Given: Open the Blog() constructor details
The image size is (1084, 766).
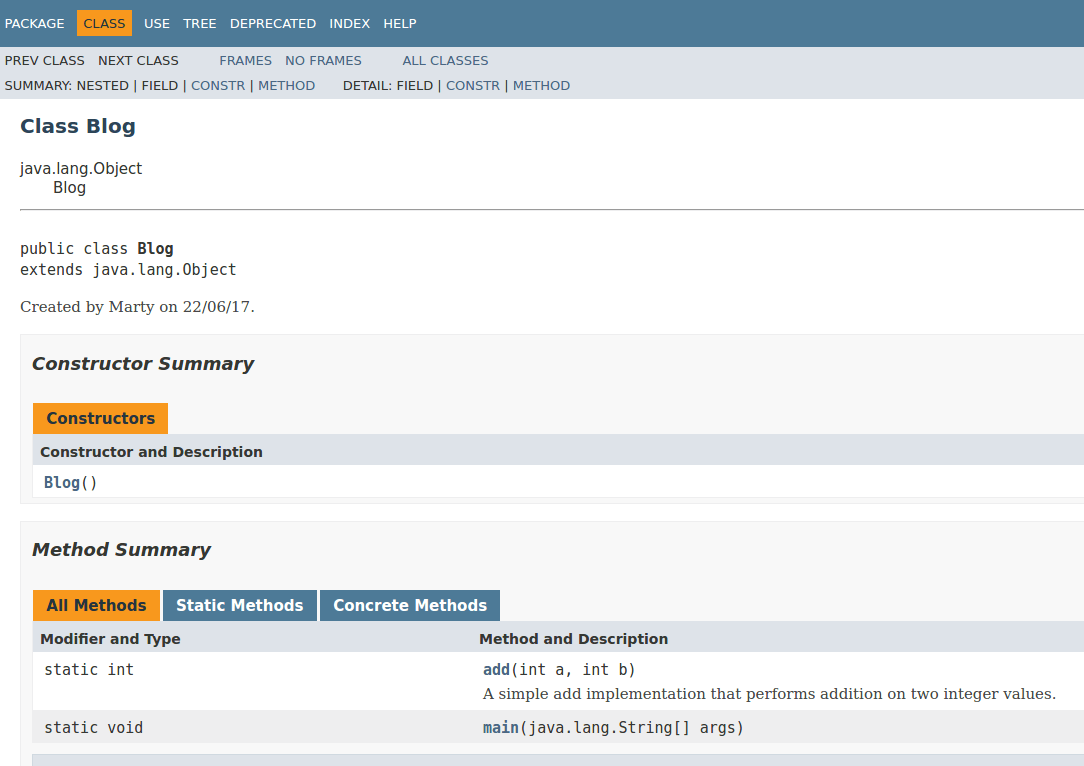Looking at the screenshot, I should pyautogui.click(x=61, y=482).
